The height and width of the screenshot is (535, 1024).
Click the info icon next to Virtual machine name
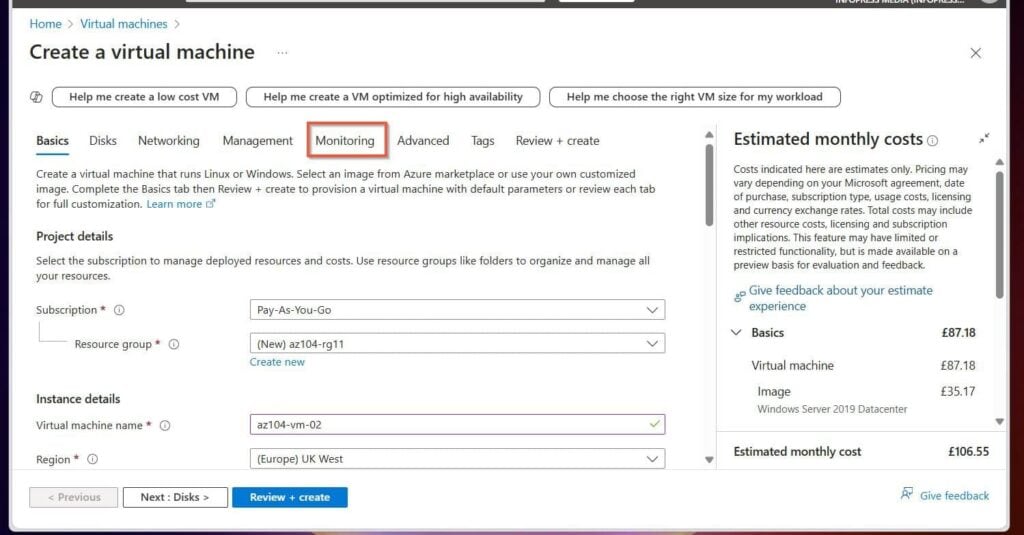click(x=165, y=425)
